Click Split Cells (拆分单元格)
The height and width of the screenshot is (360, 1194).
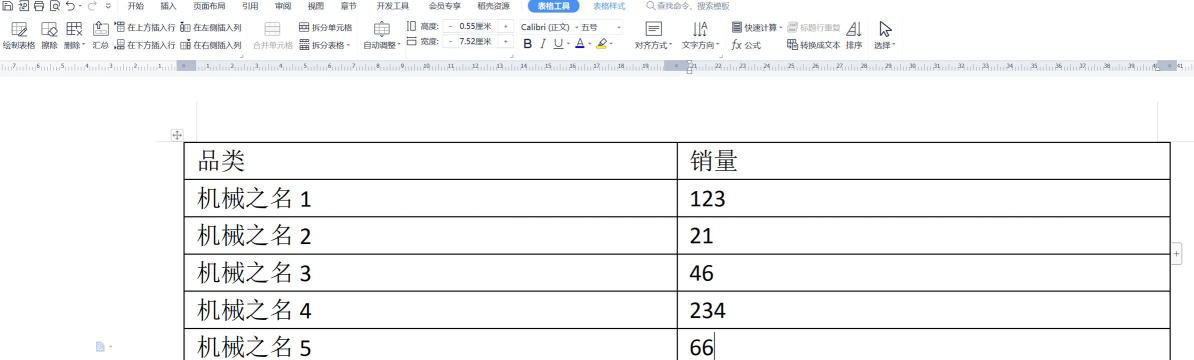pyautogui.click(x=326, y=27)
